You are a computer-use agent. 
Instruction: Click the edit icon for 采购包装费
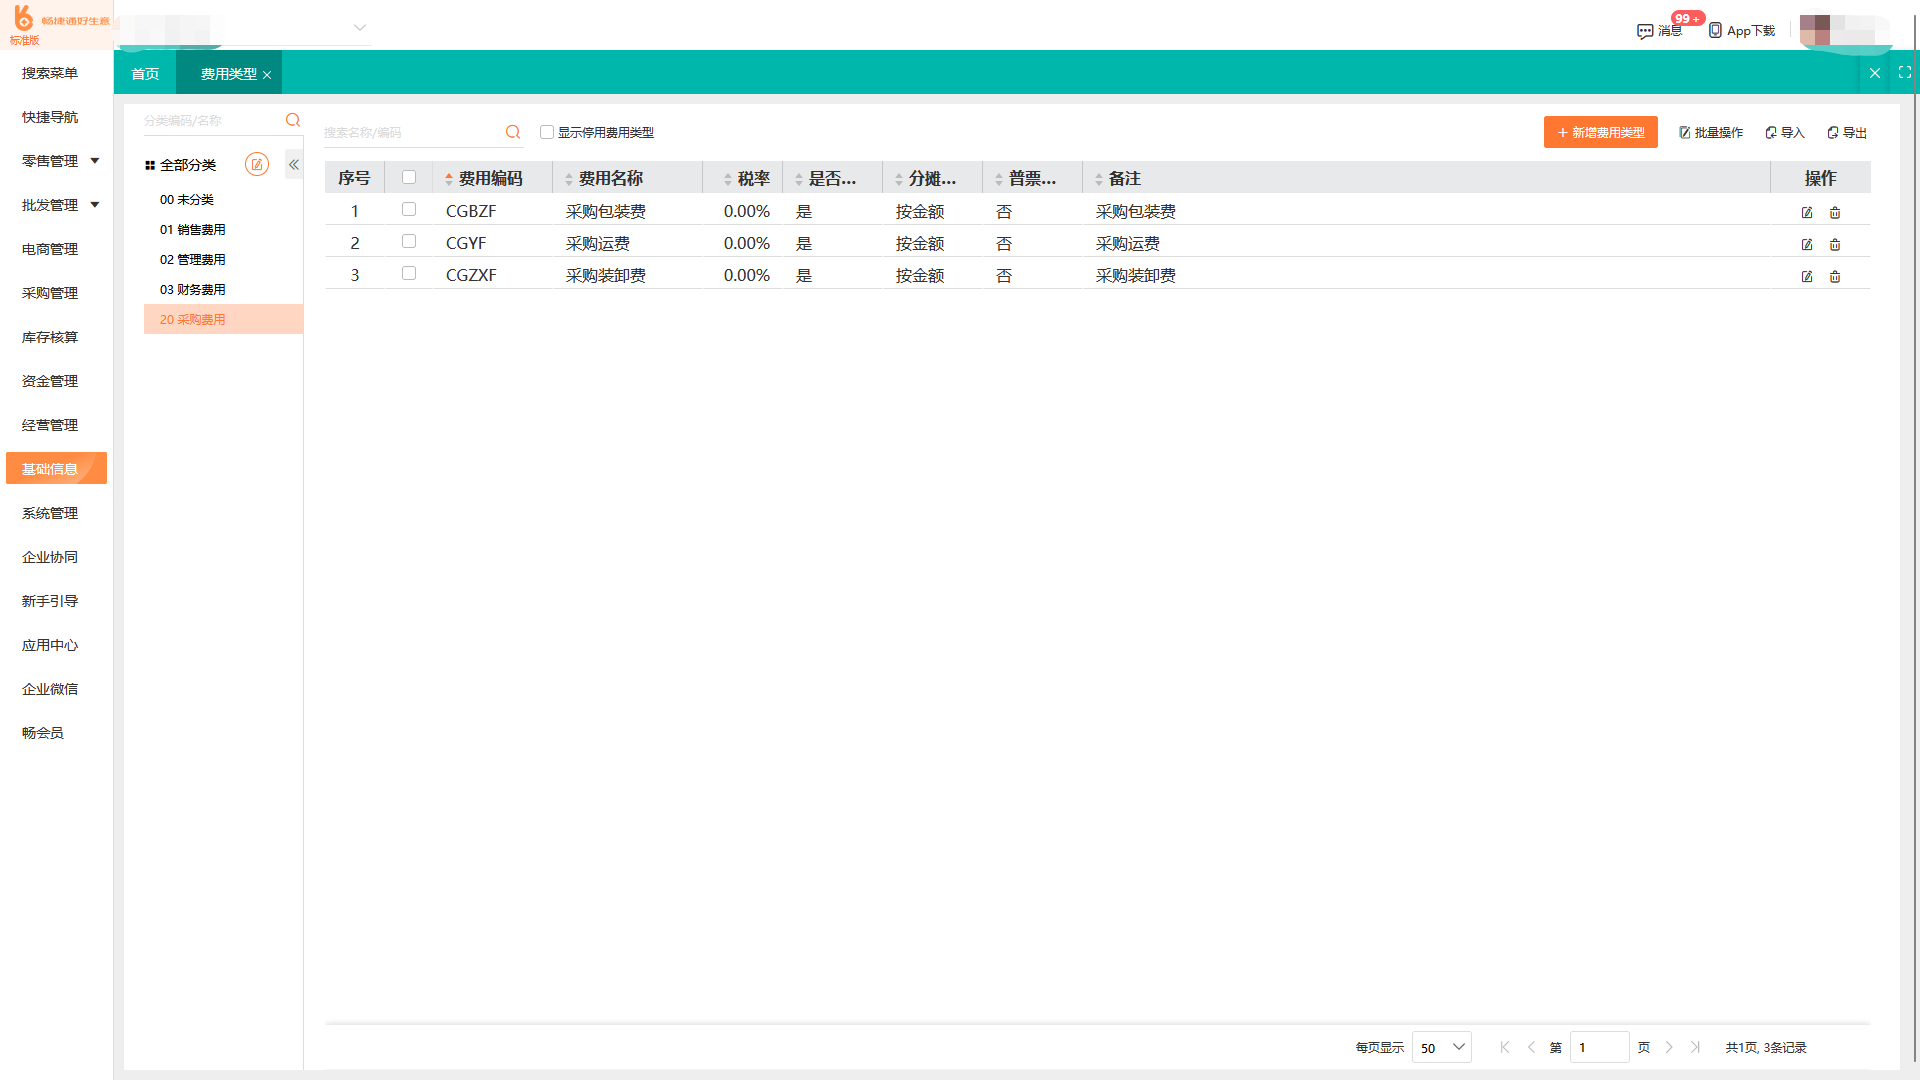click(1807, 212)
